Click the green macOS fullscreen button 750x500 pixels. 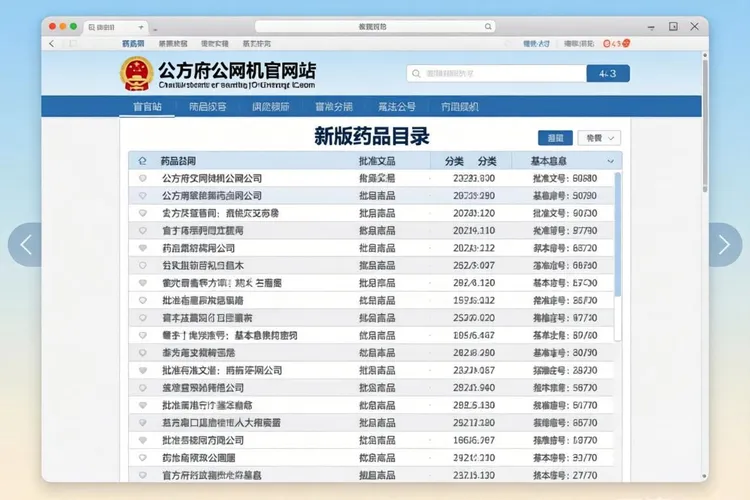point(73,27)
